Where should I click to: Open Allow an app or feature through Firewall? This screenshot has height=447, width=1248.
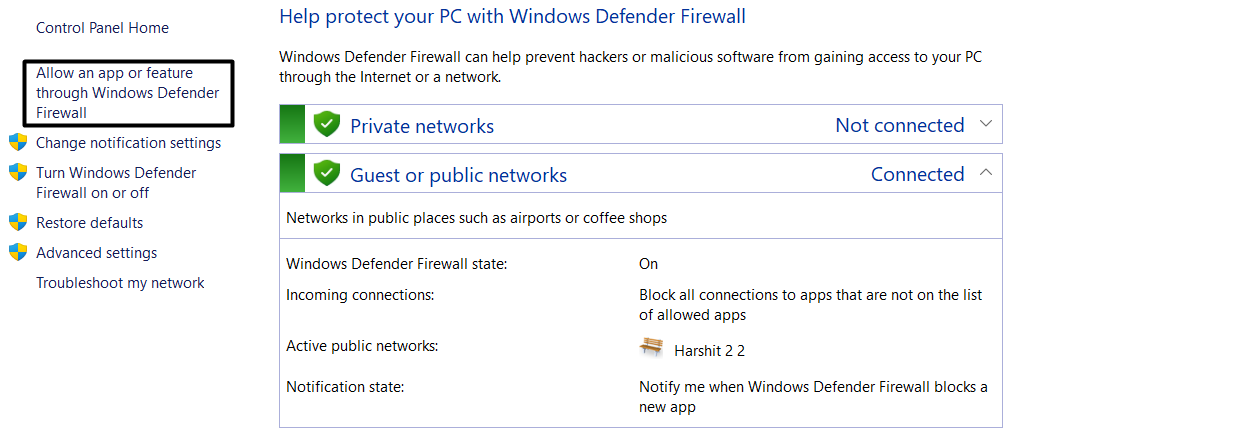coord(127,93)
